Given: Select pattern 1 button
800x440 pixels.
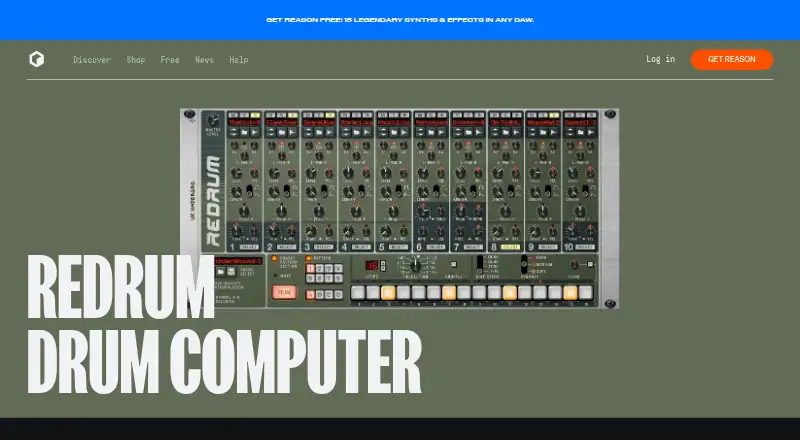Looking at the screenshot, I should [310, 268].
